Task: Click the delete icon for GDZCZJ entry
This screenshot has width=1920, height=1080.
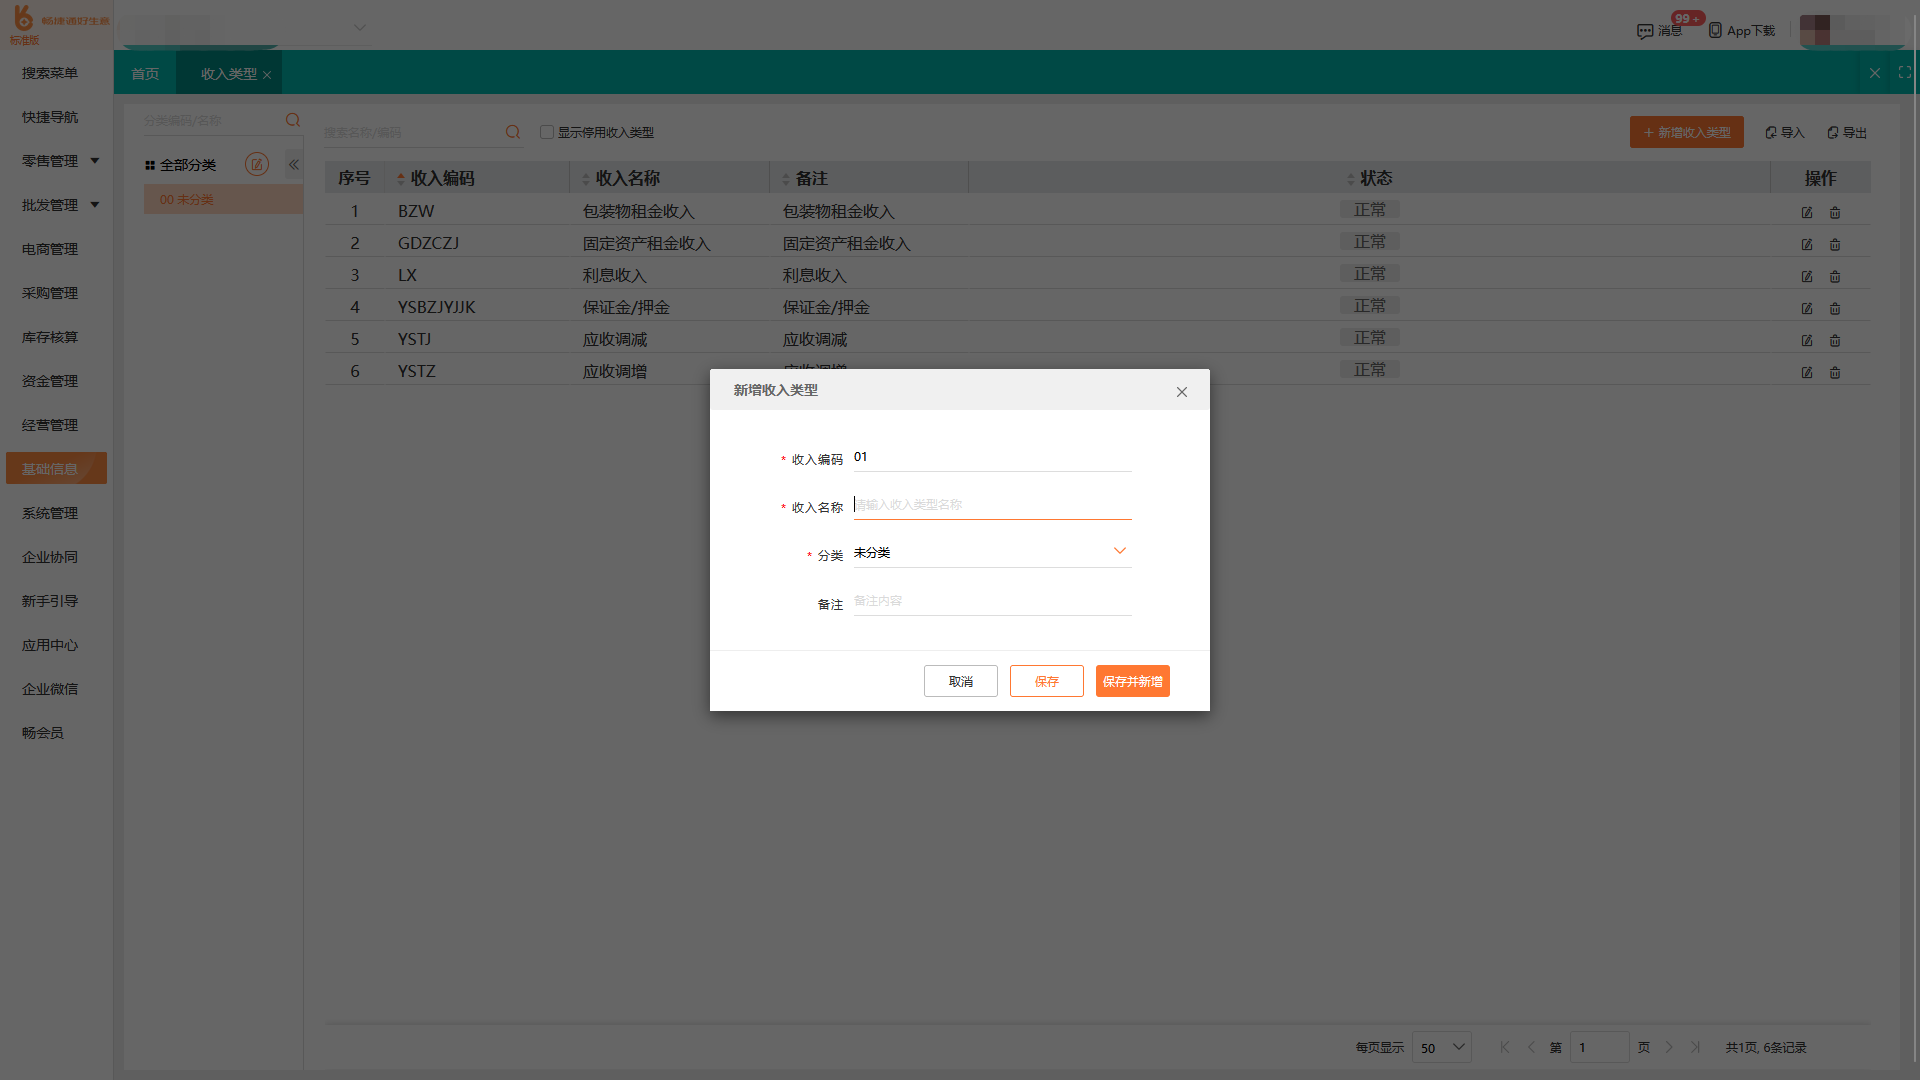Action: tap(1834, 243)
